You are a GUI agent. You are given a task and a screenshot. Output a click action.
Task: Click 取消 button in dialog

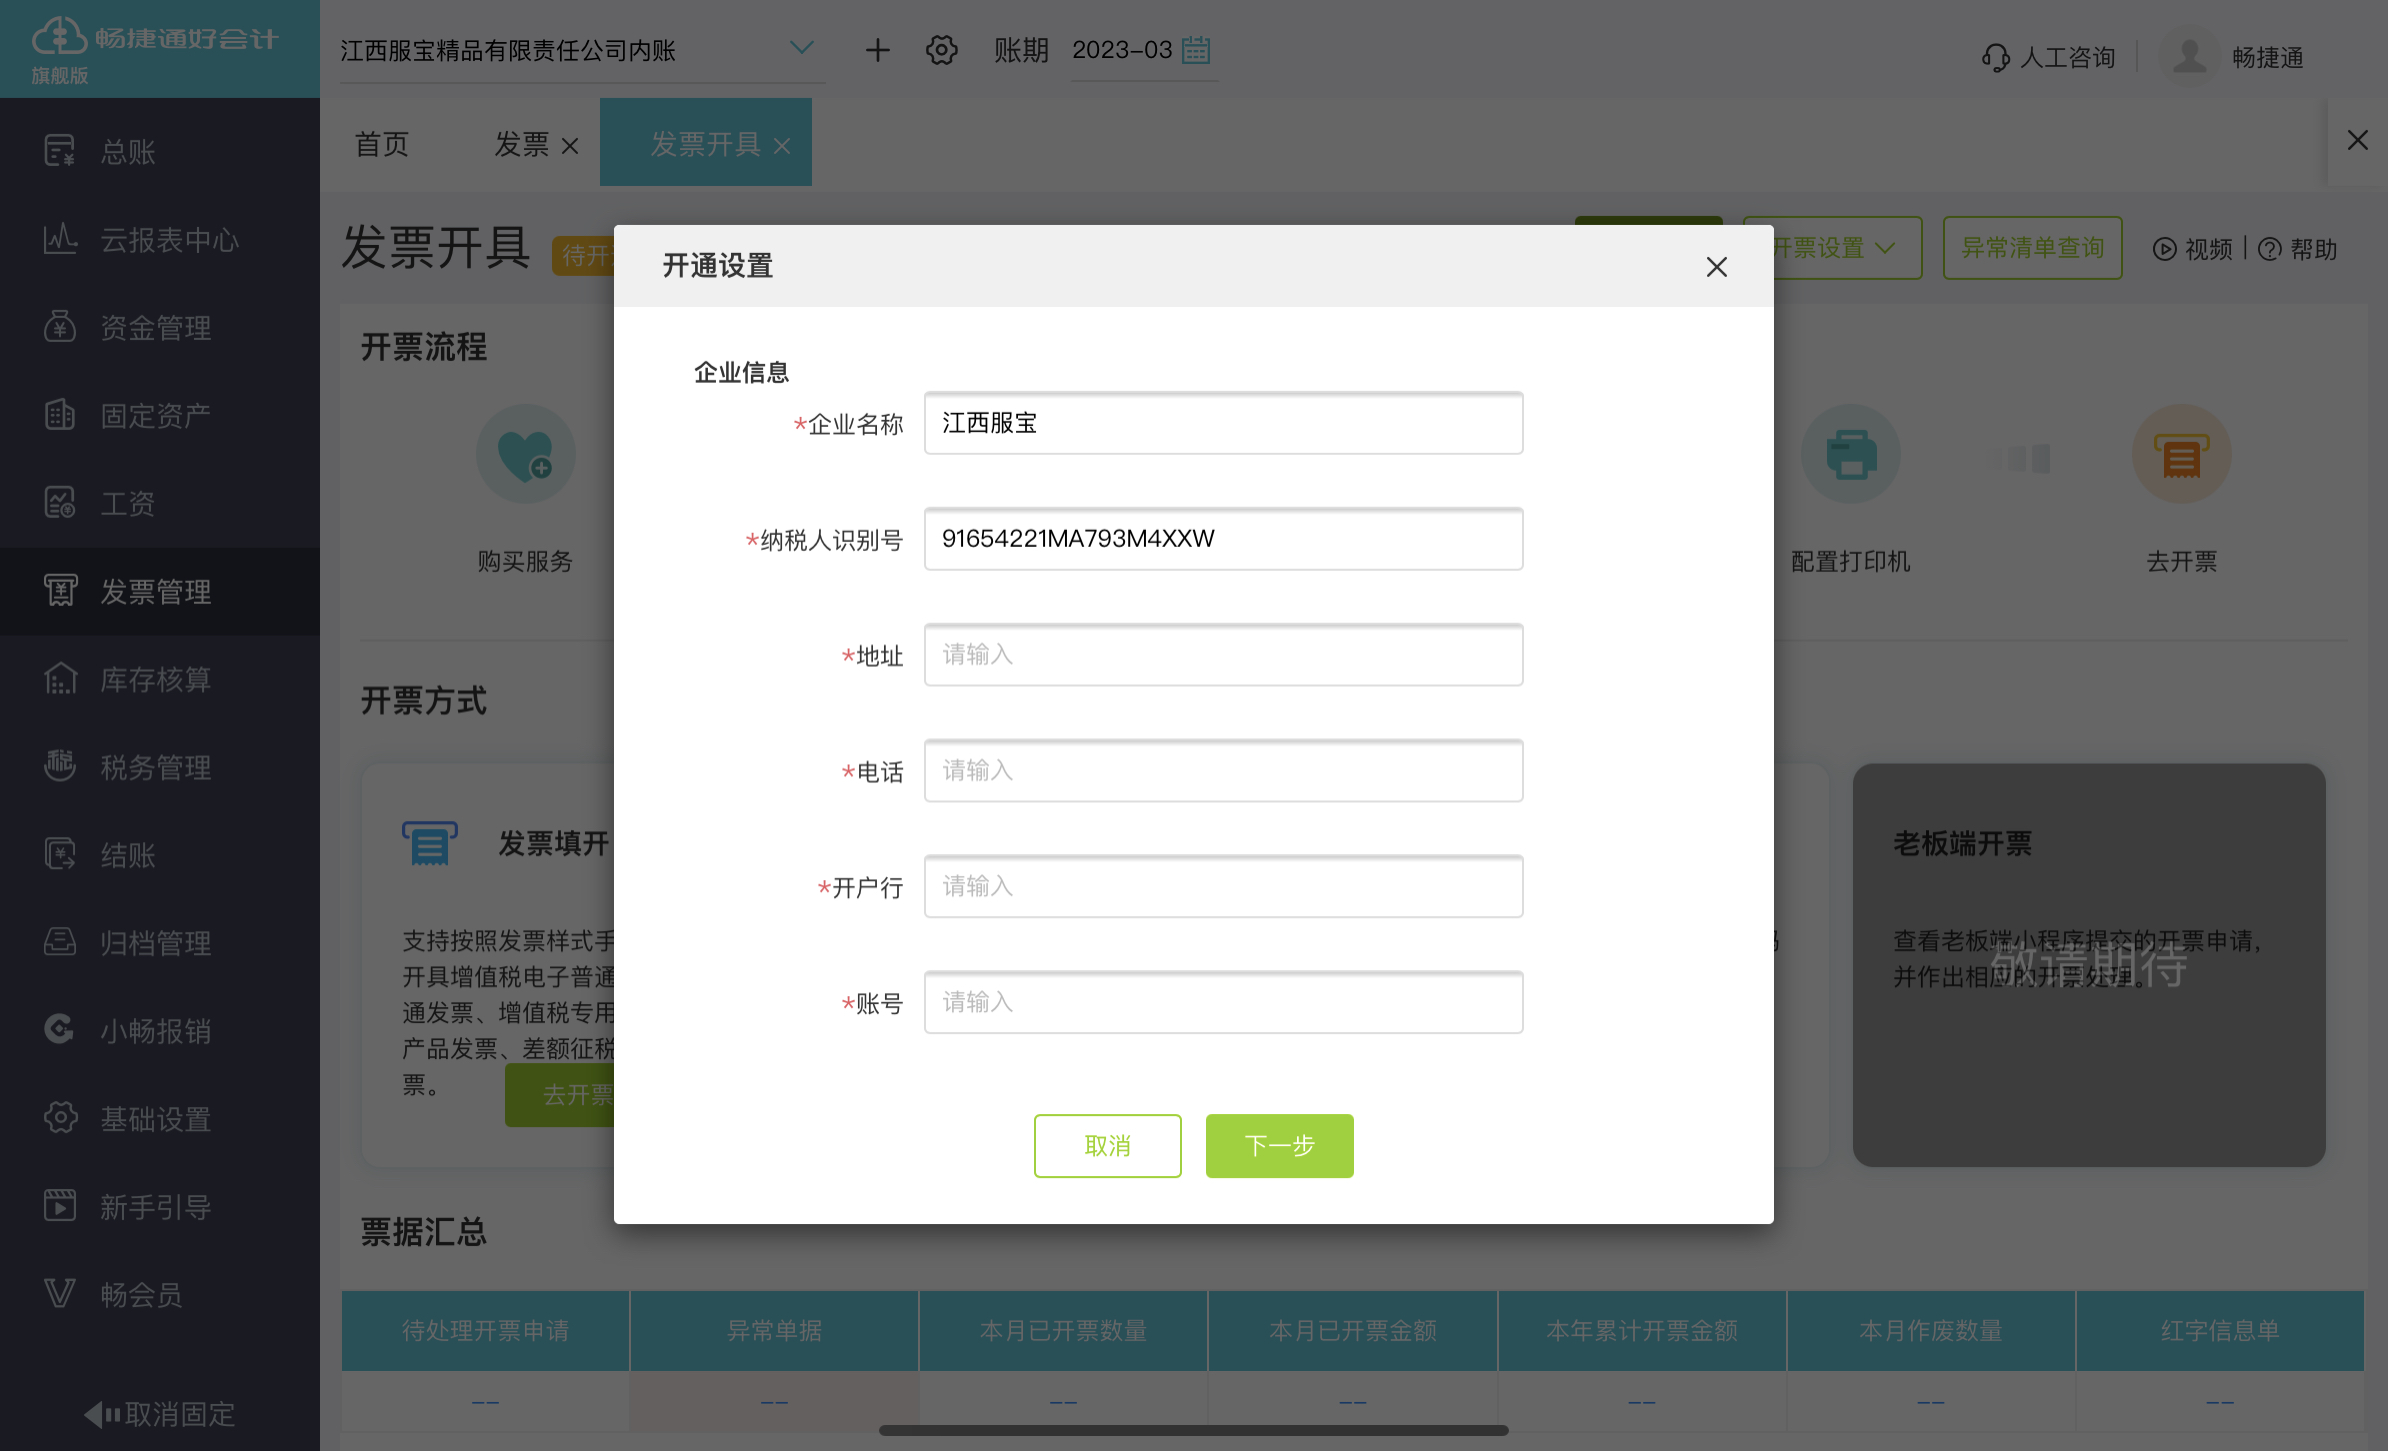(x=1107, y=1144)
